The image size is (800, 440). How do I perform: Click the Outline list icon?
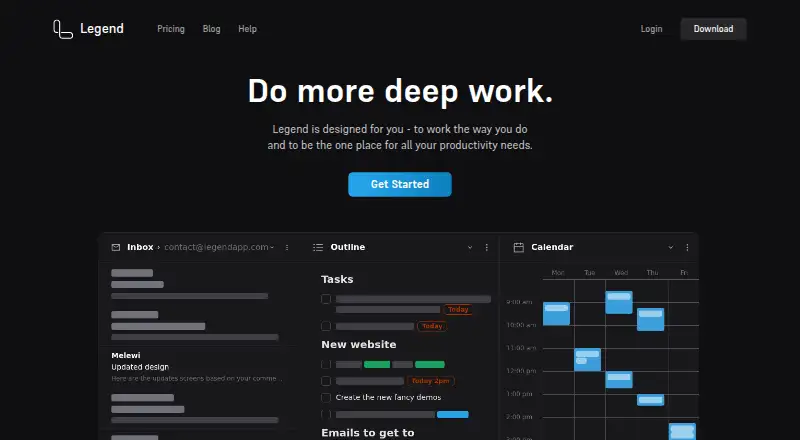click(318, 247)
